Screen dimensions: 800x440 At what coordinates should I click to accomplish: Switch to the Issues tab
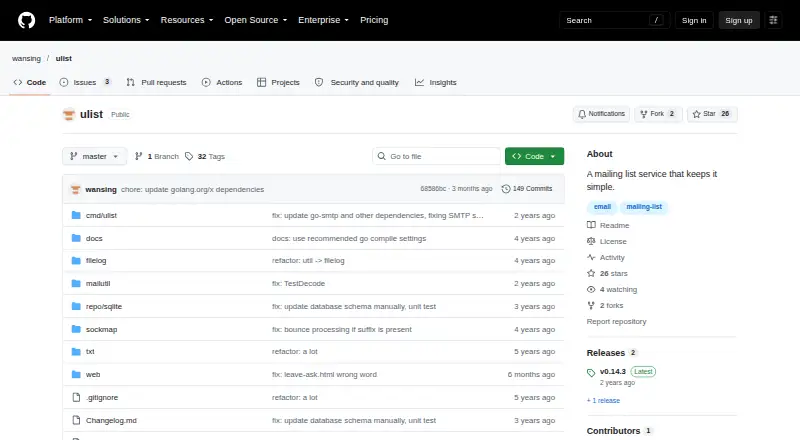point(85,82)
